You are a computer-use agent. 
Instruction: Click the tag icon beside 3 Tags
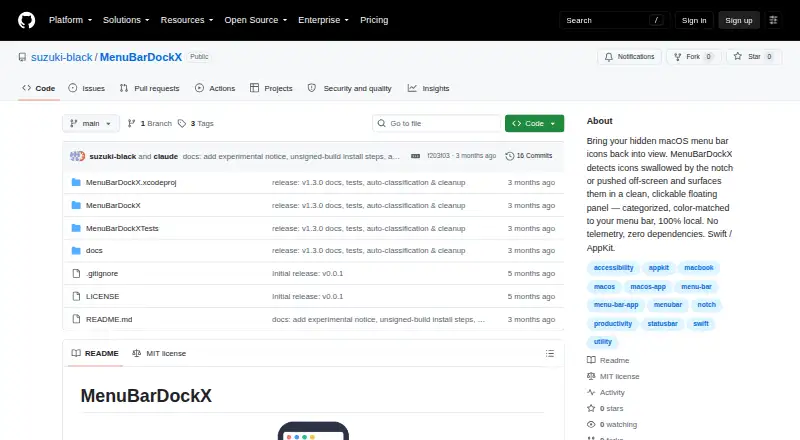coord(182,124)
